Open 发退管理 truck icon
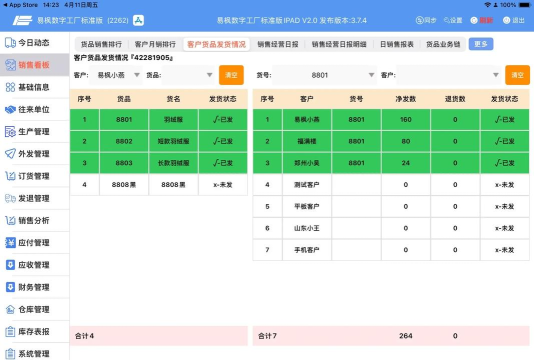The height and width of the screenshot is (360, 534). point(10,198)
